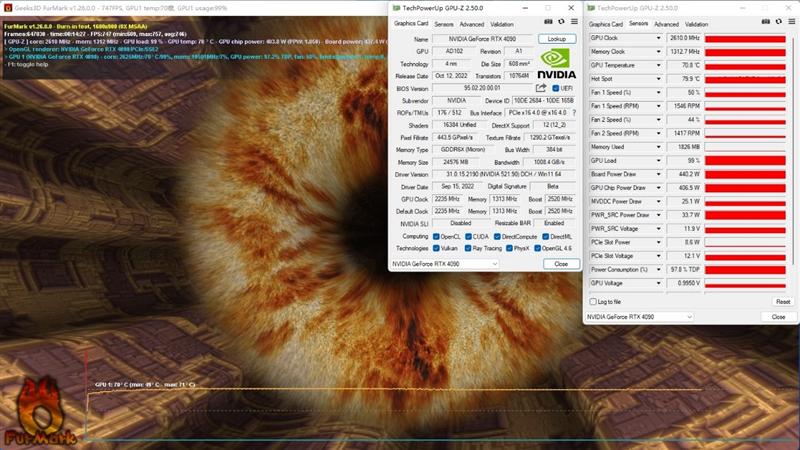The image size is (800, 450).
Task: Click the BIOS export share icon
Action: [x=542, y=88]
